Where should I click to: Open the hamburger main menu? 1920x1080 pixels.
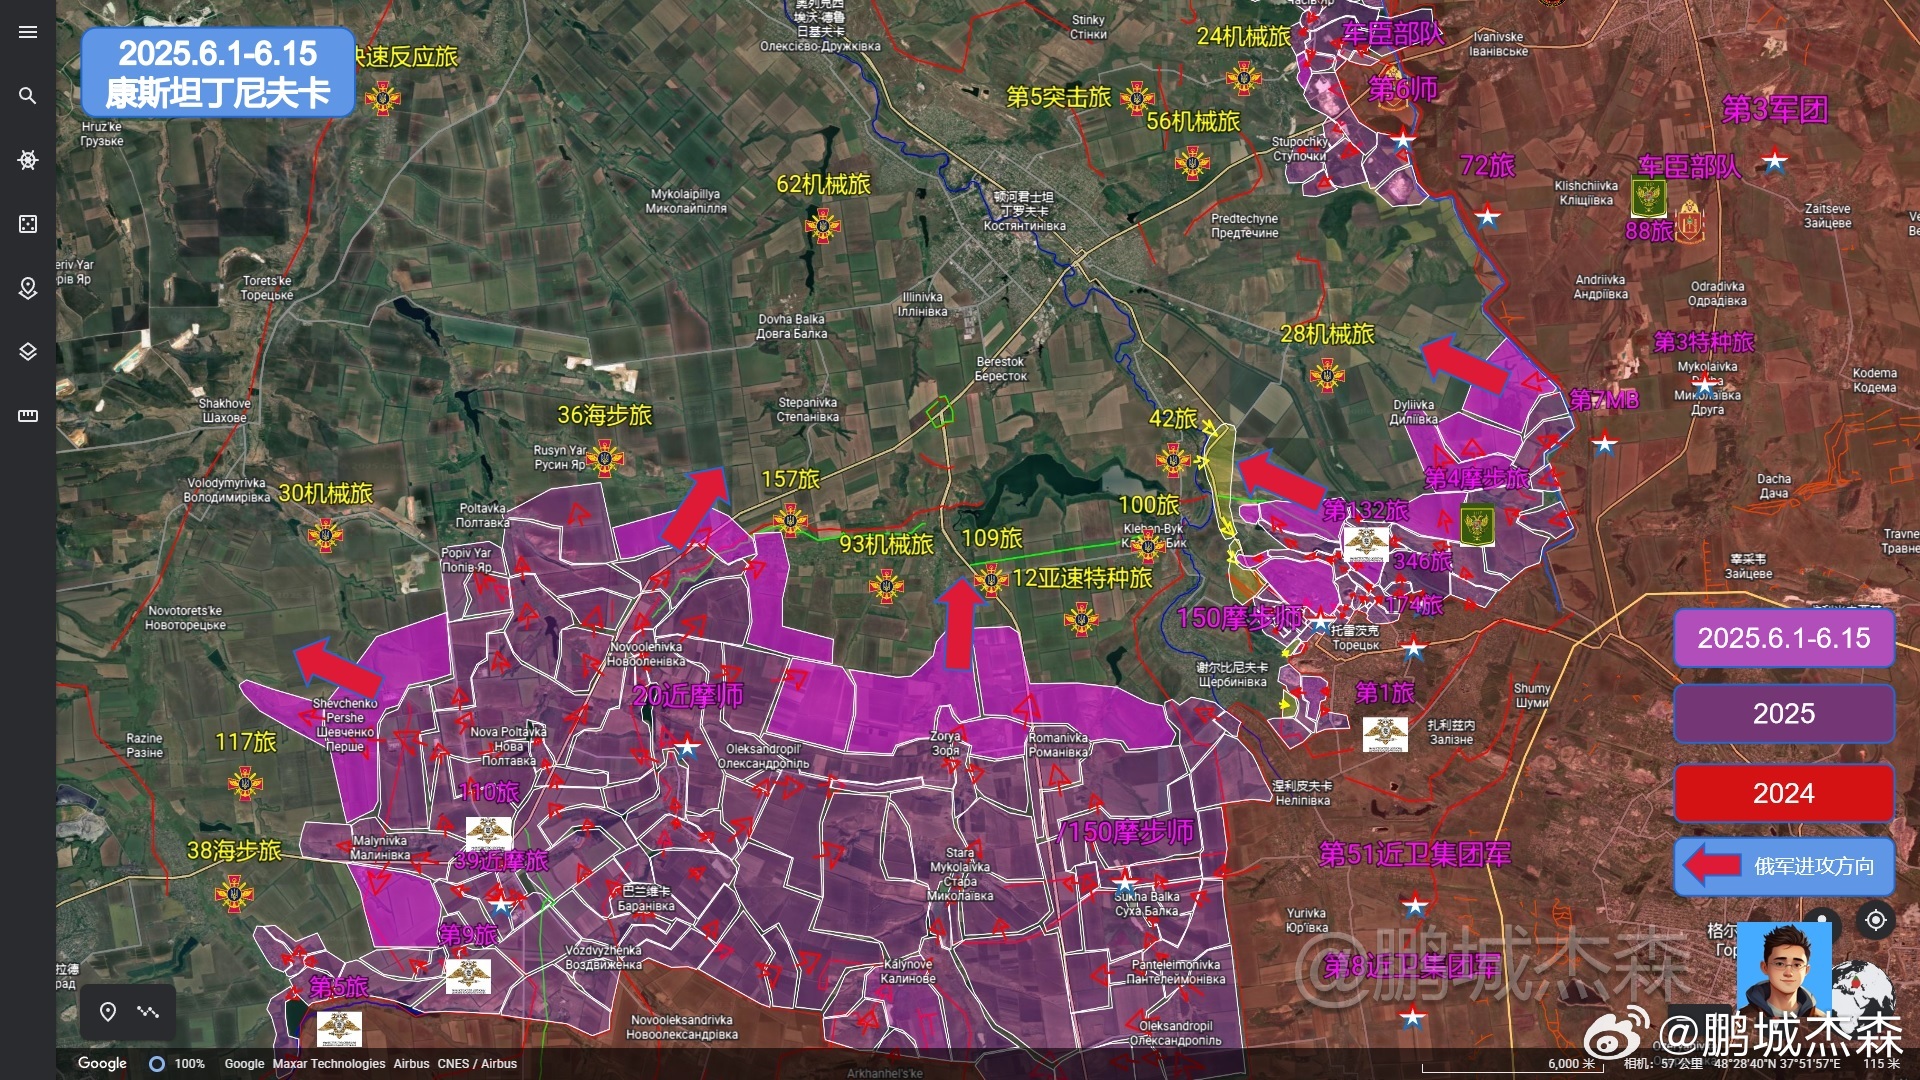coord(28,32)
